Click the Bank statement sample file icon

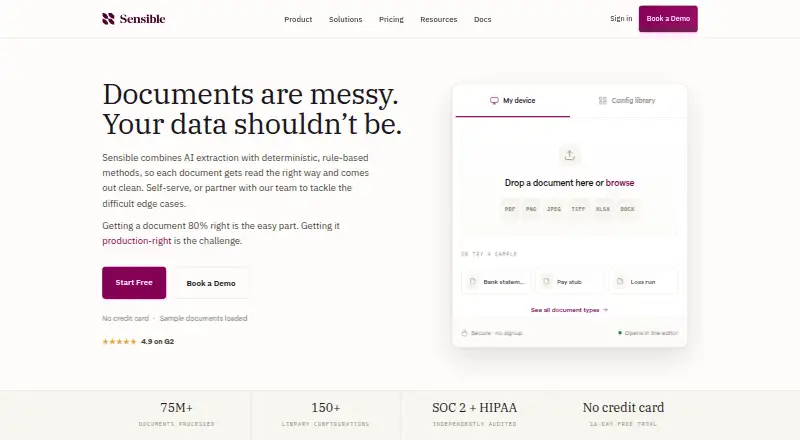tap(472, 282)
